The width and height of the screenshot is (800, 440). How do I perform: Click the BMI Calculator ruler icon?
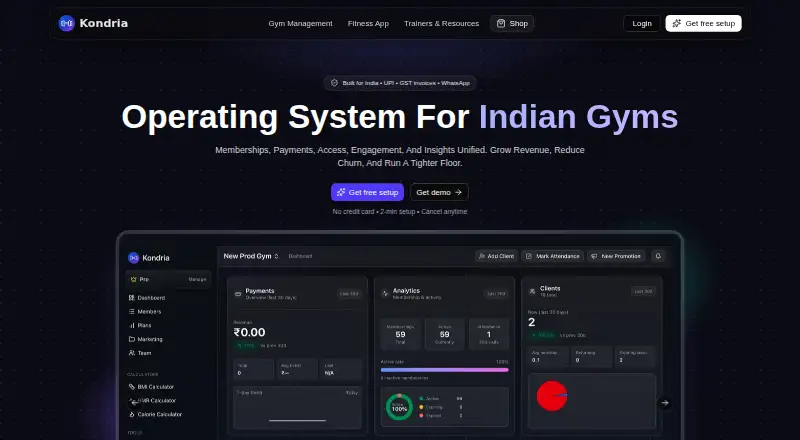pyautogui.click(x=132, y=387)
